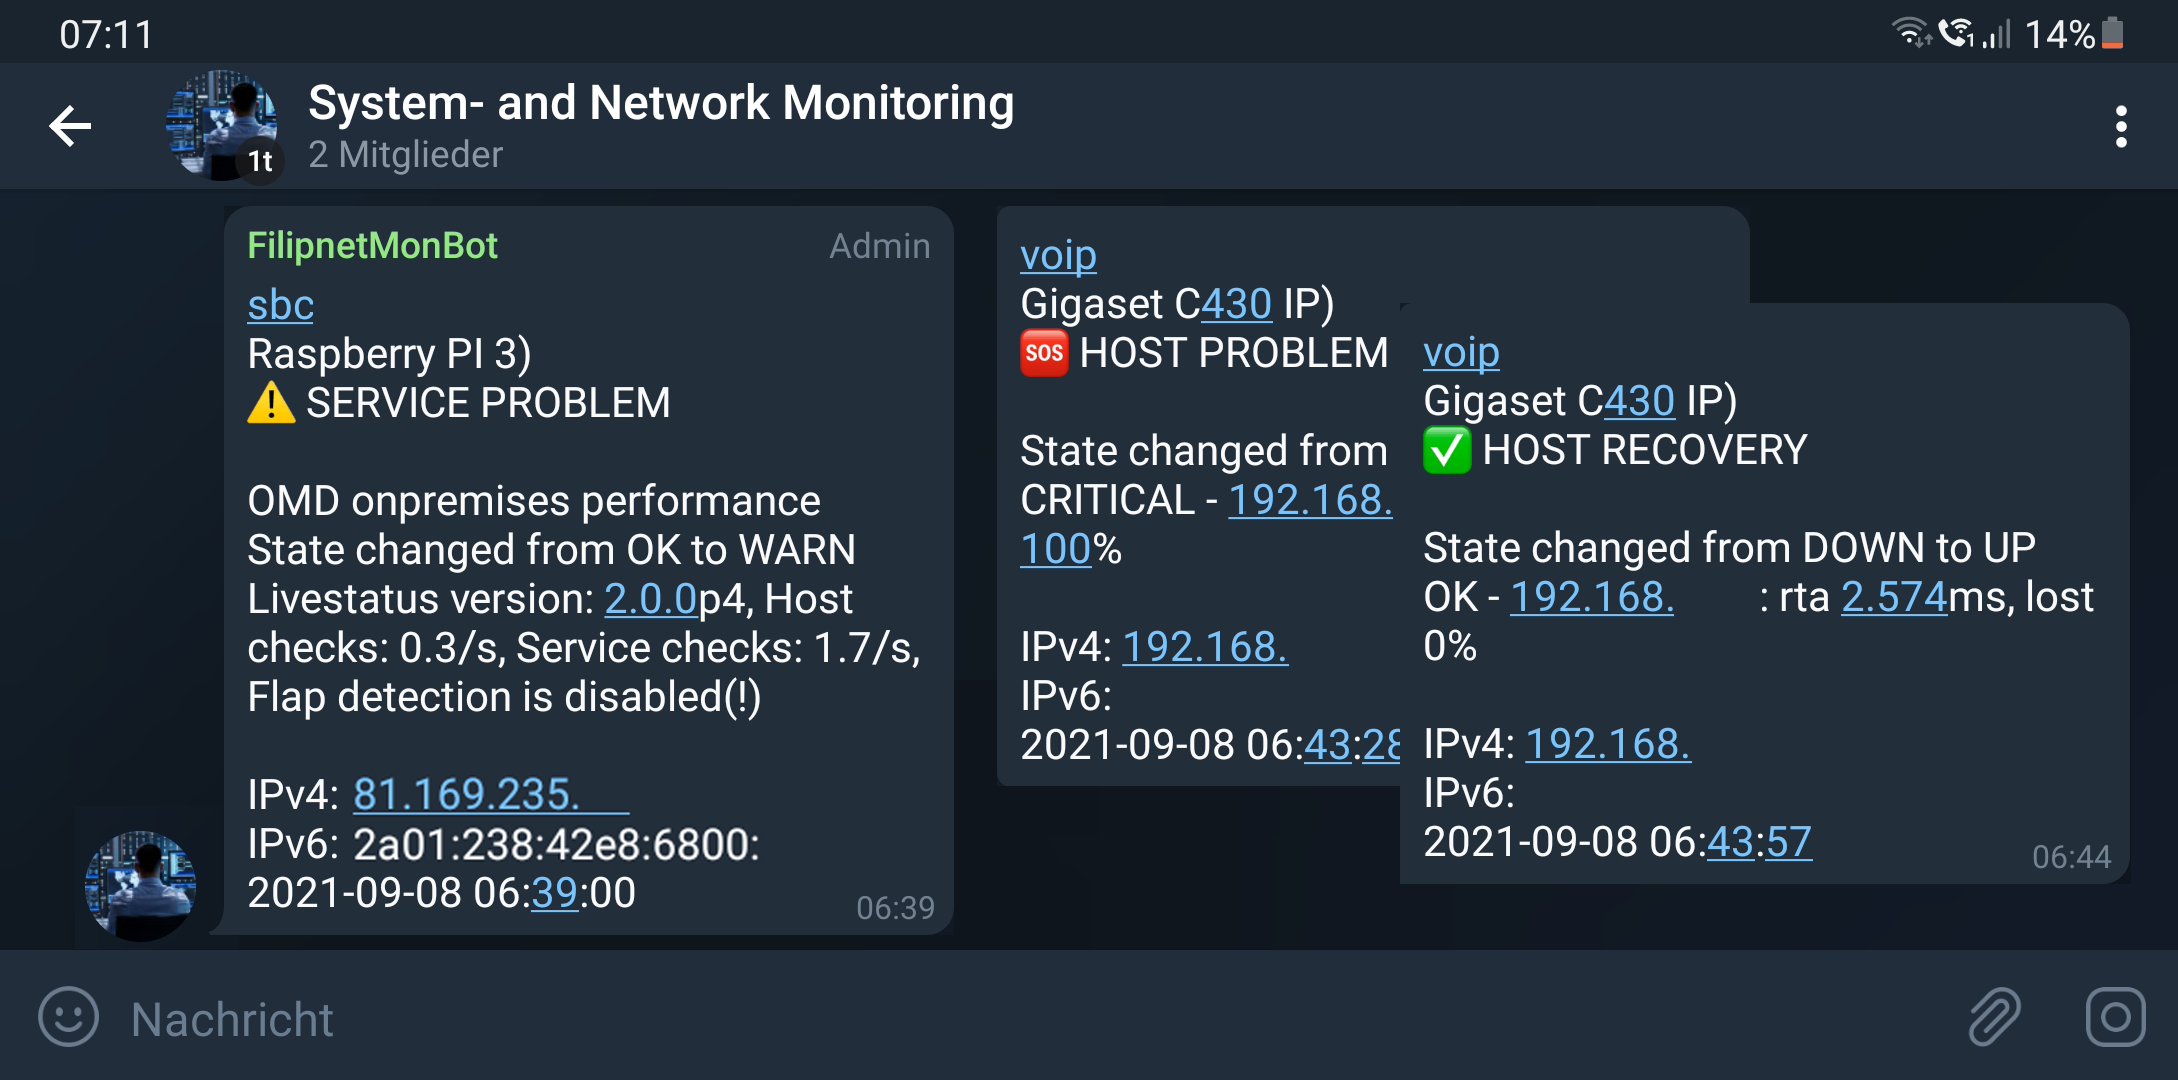Viewport: 2178px width, 1080px height.
Task: Click the Livestatus version 2.0.0 link
Action: (650, 598)
